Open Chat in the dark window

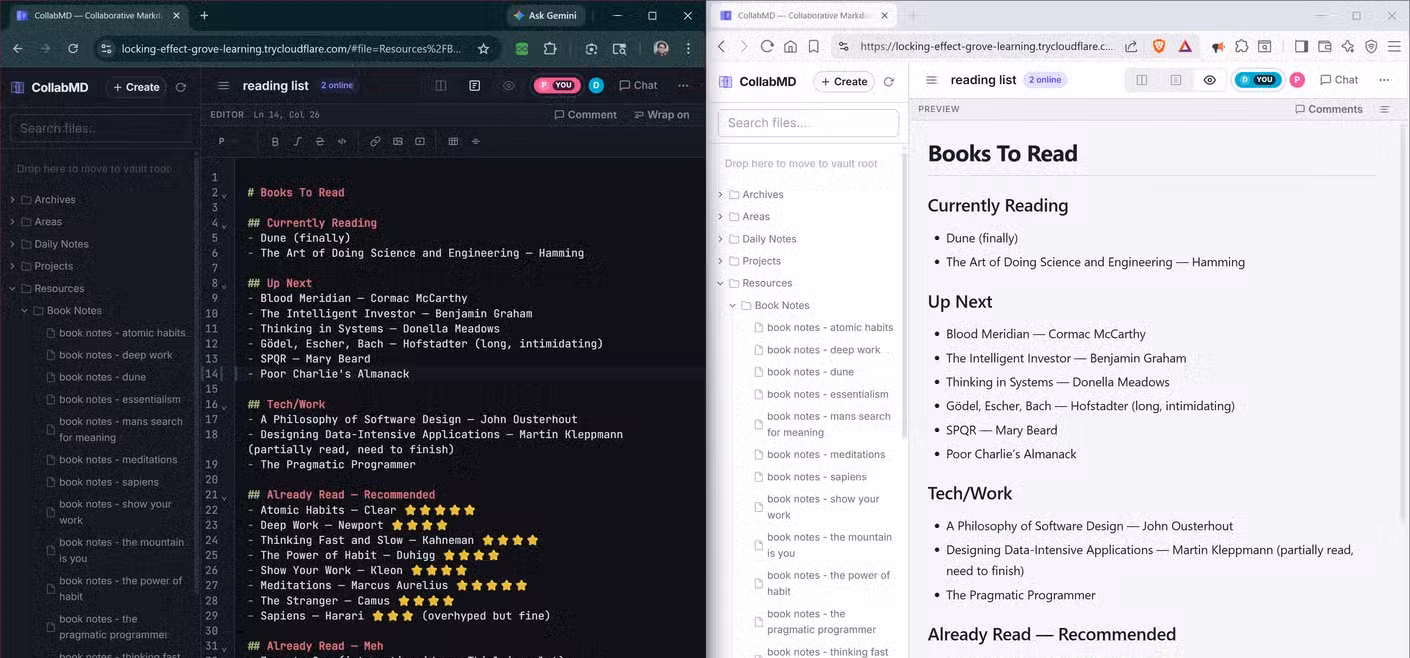pyautogui.click(x=638, y=86)
